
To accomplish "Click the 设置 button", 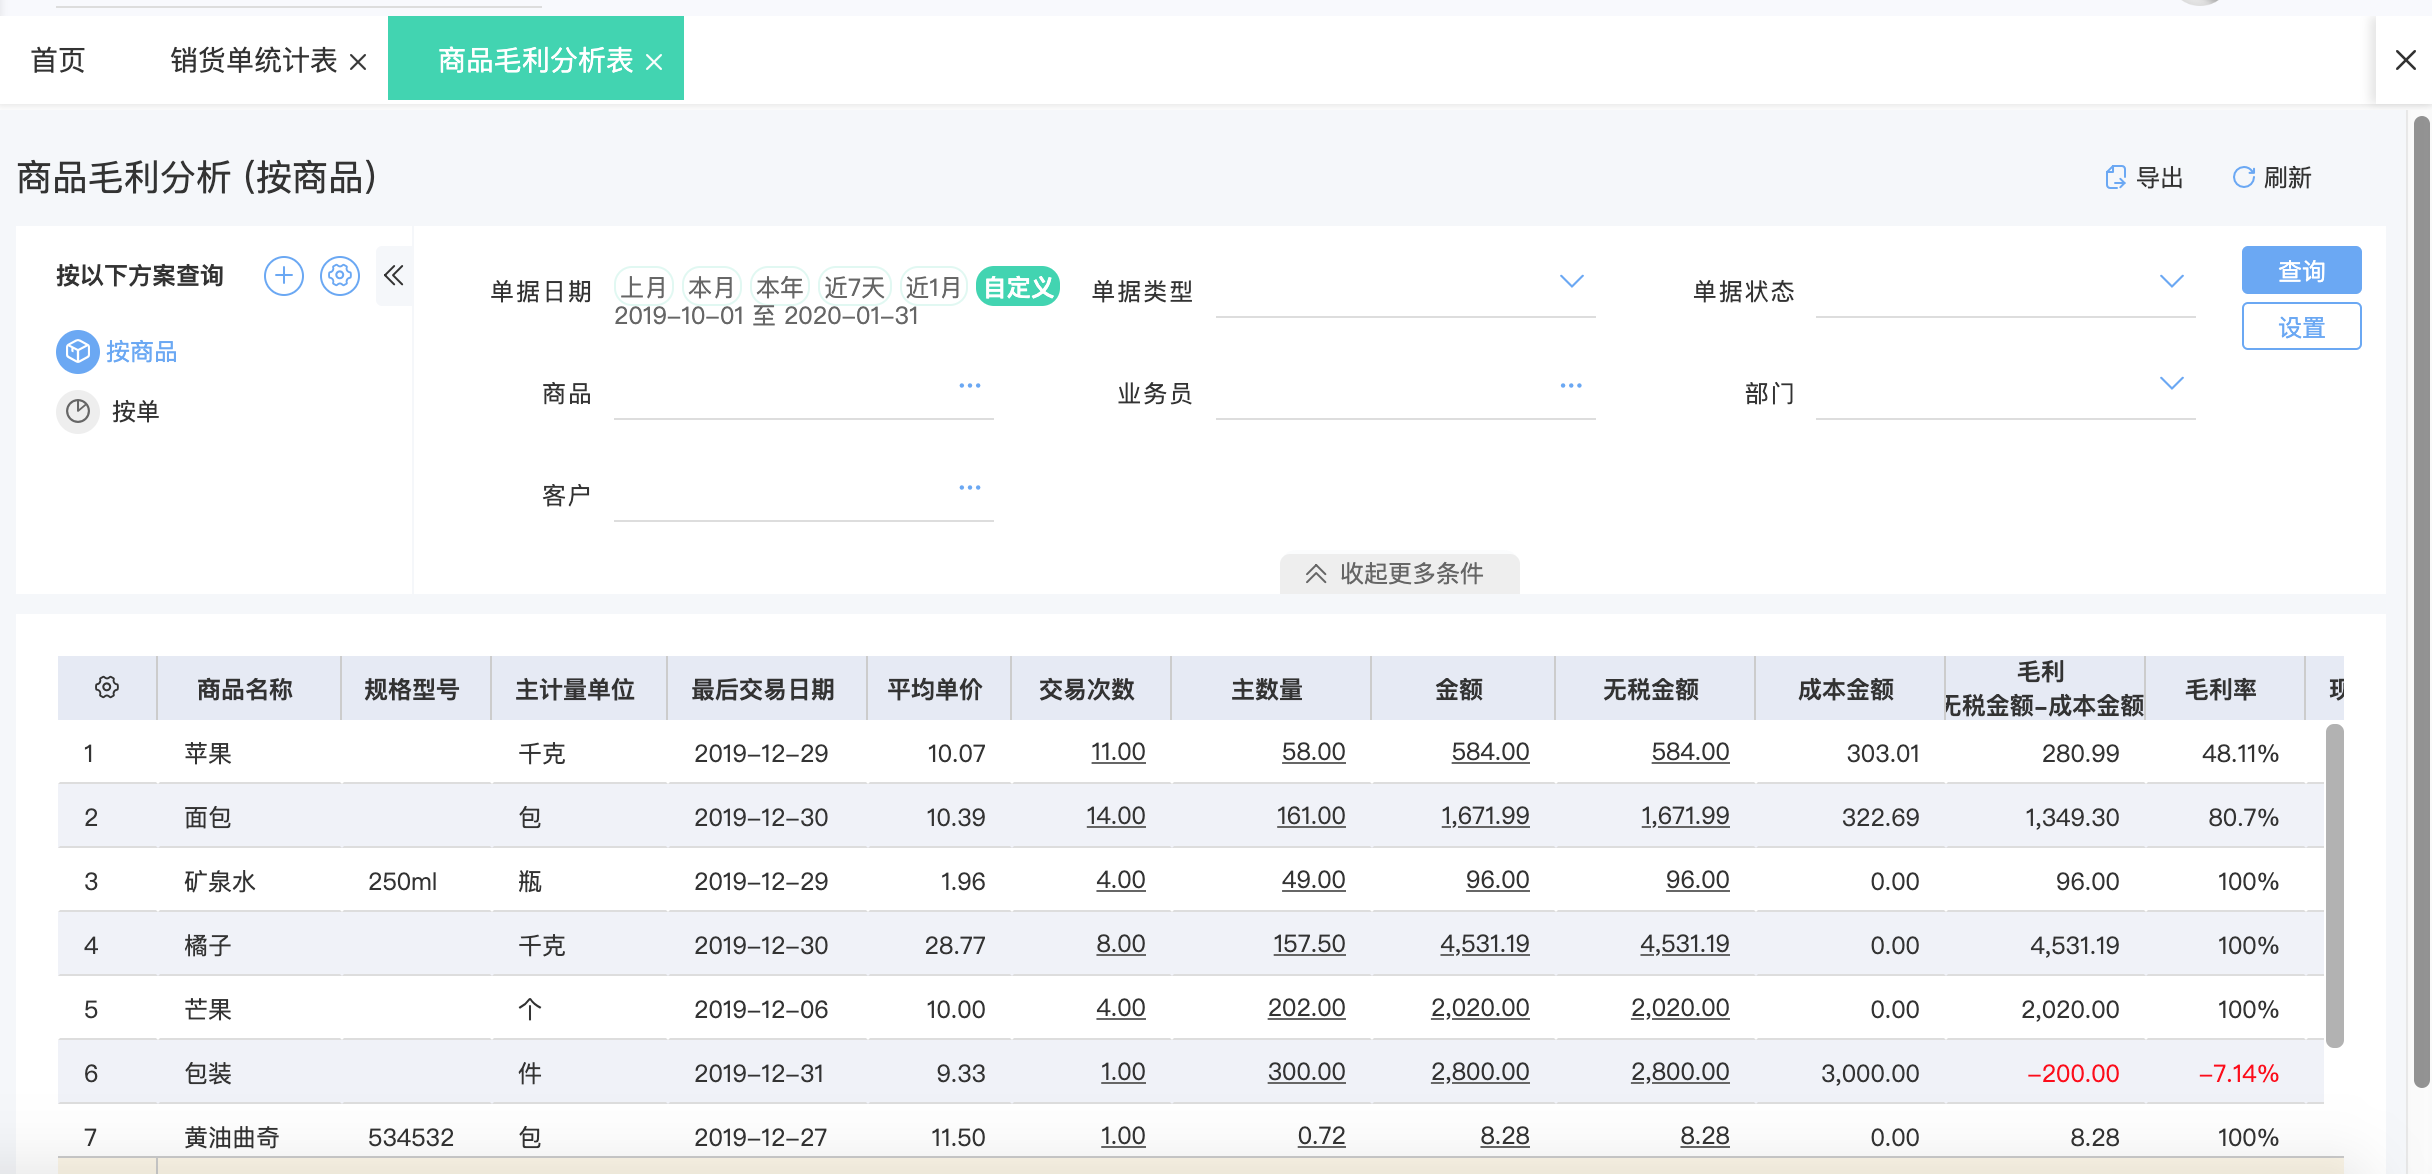I will click(2300, 326).
